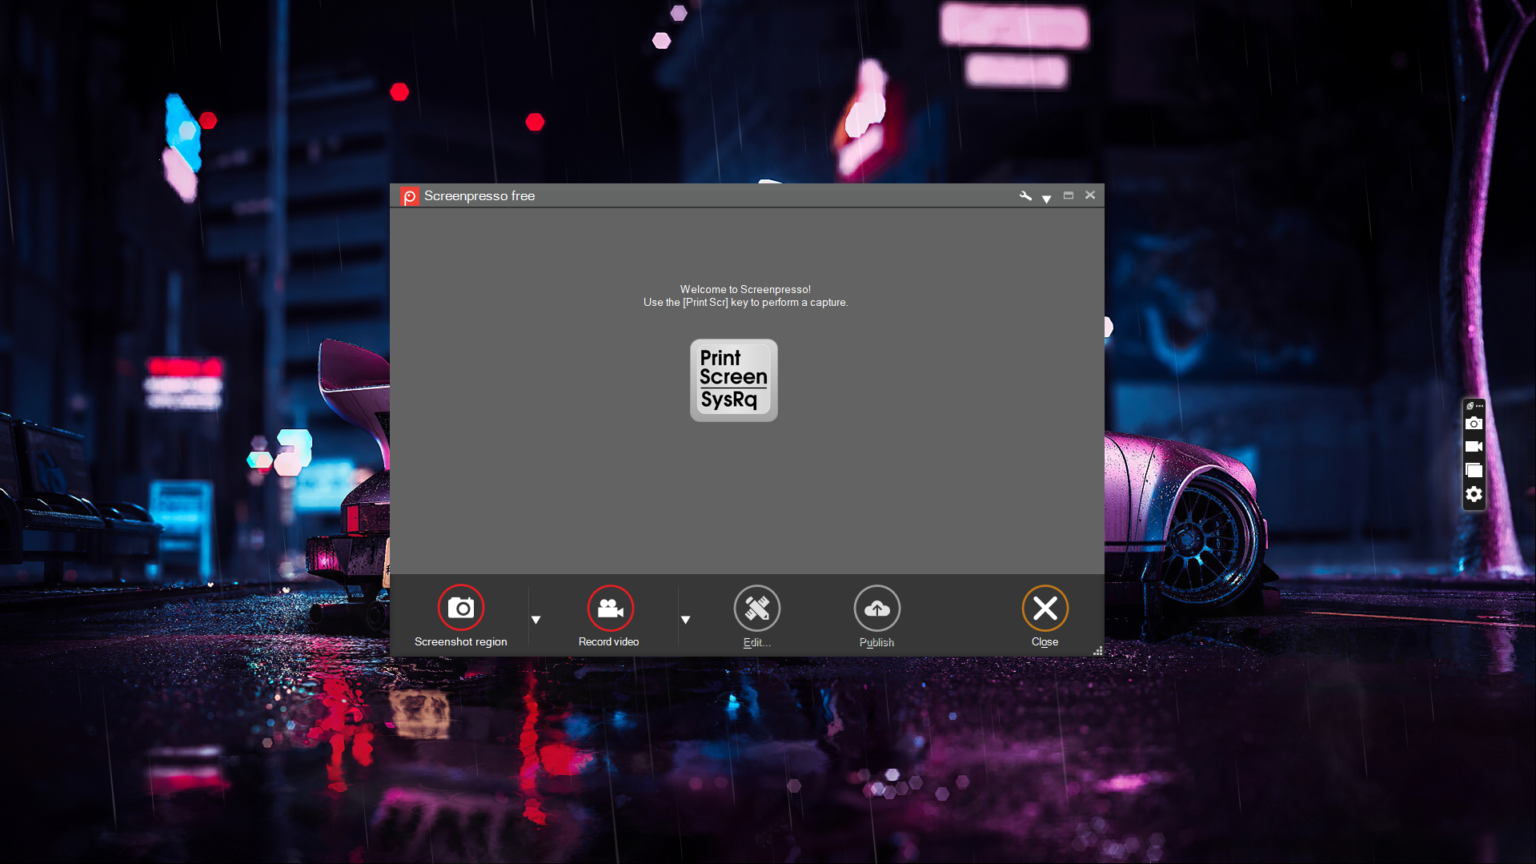Click the Publish cloud upload icon
The height and width of the screenshot is (864, 1536).
[876, 606]
